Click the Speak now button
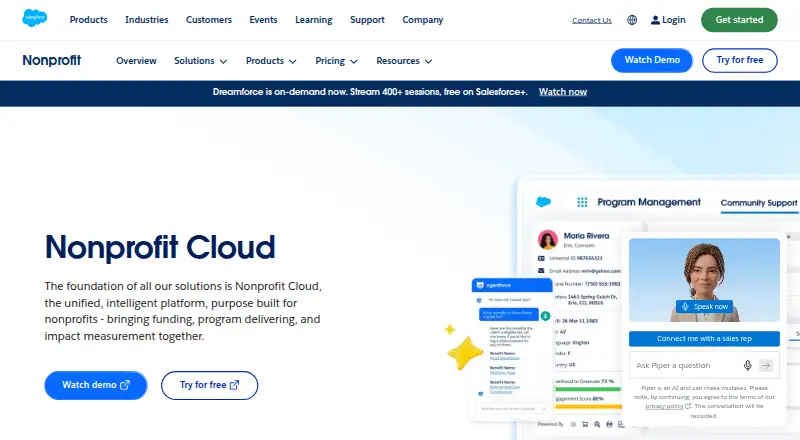 coord(705,306)
